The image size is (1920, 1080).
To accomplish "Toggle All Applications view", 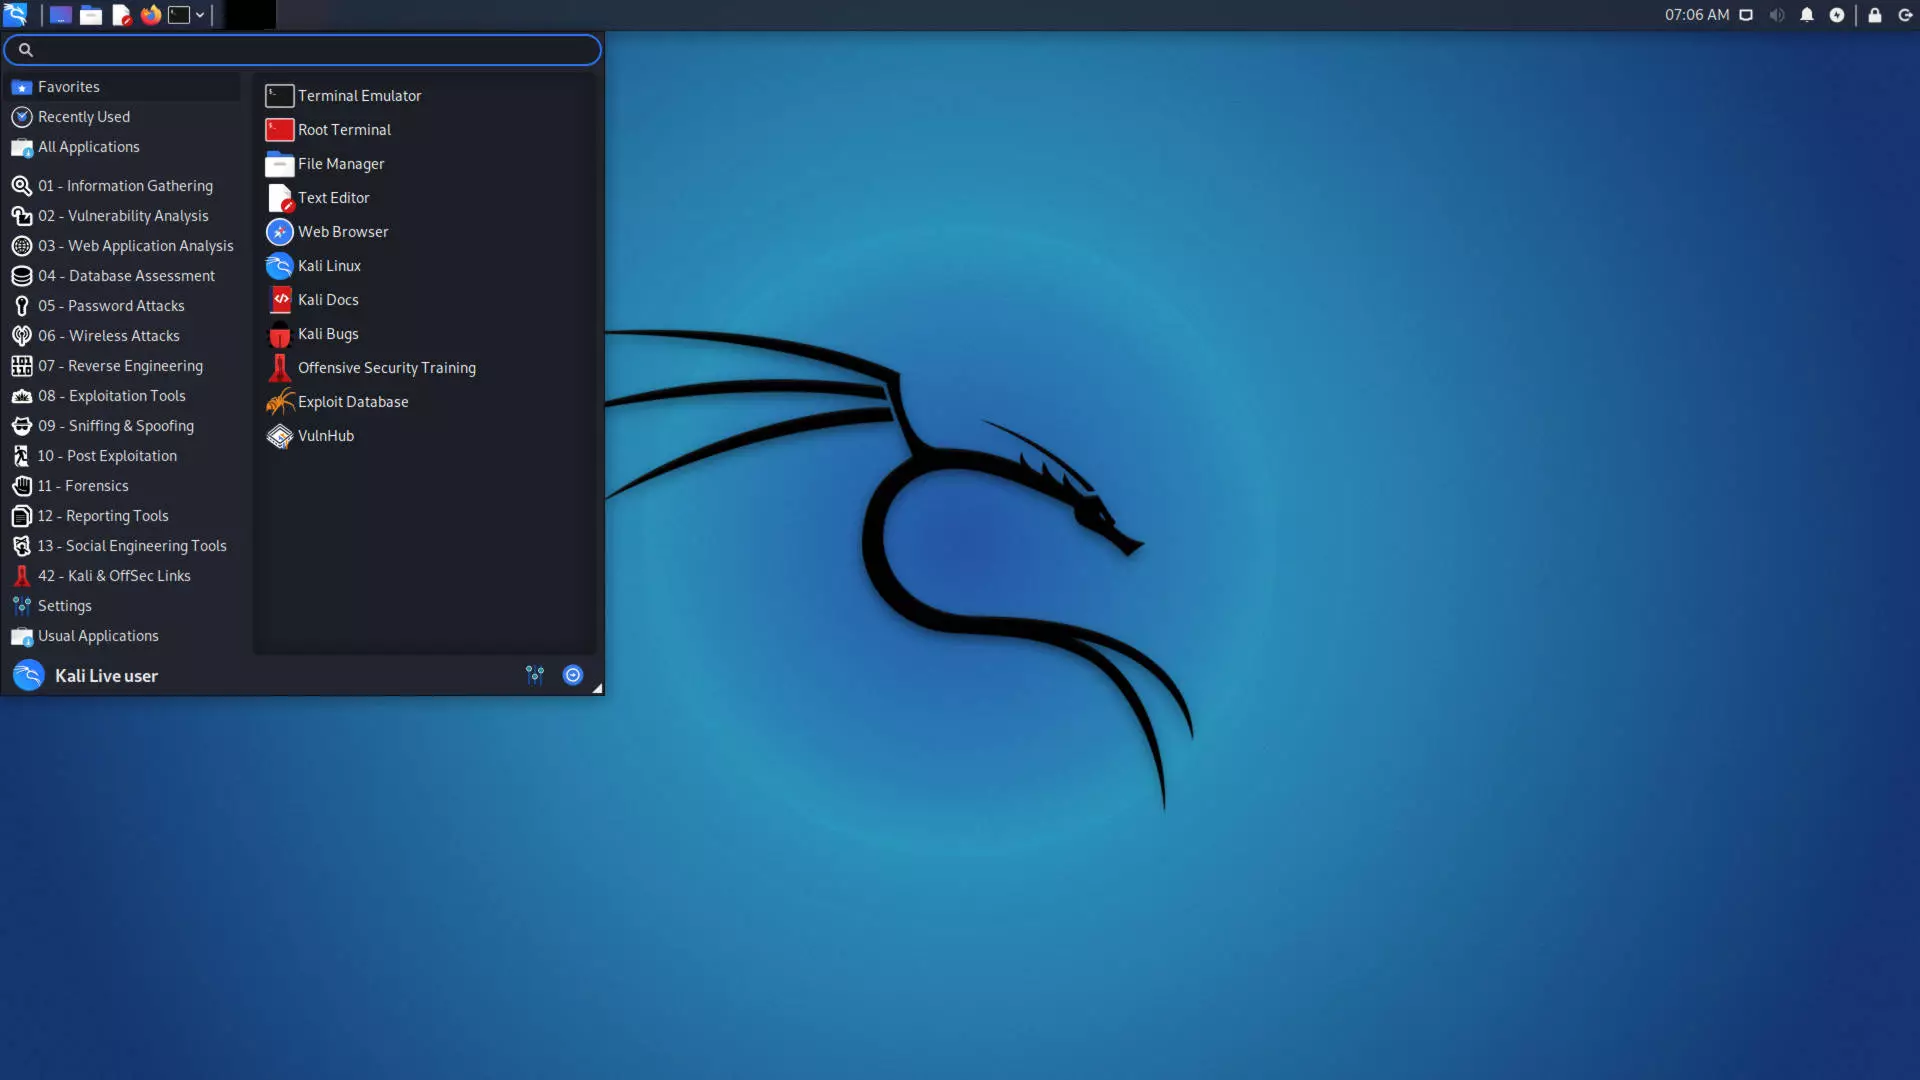I will pyautogui.click(x=88, y=146).
